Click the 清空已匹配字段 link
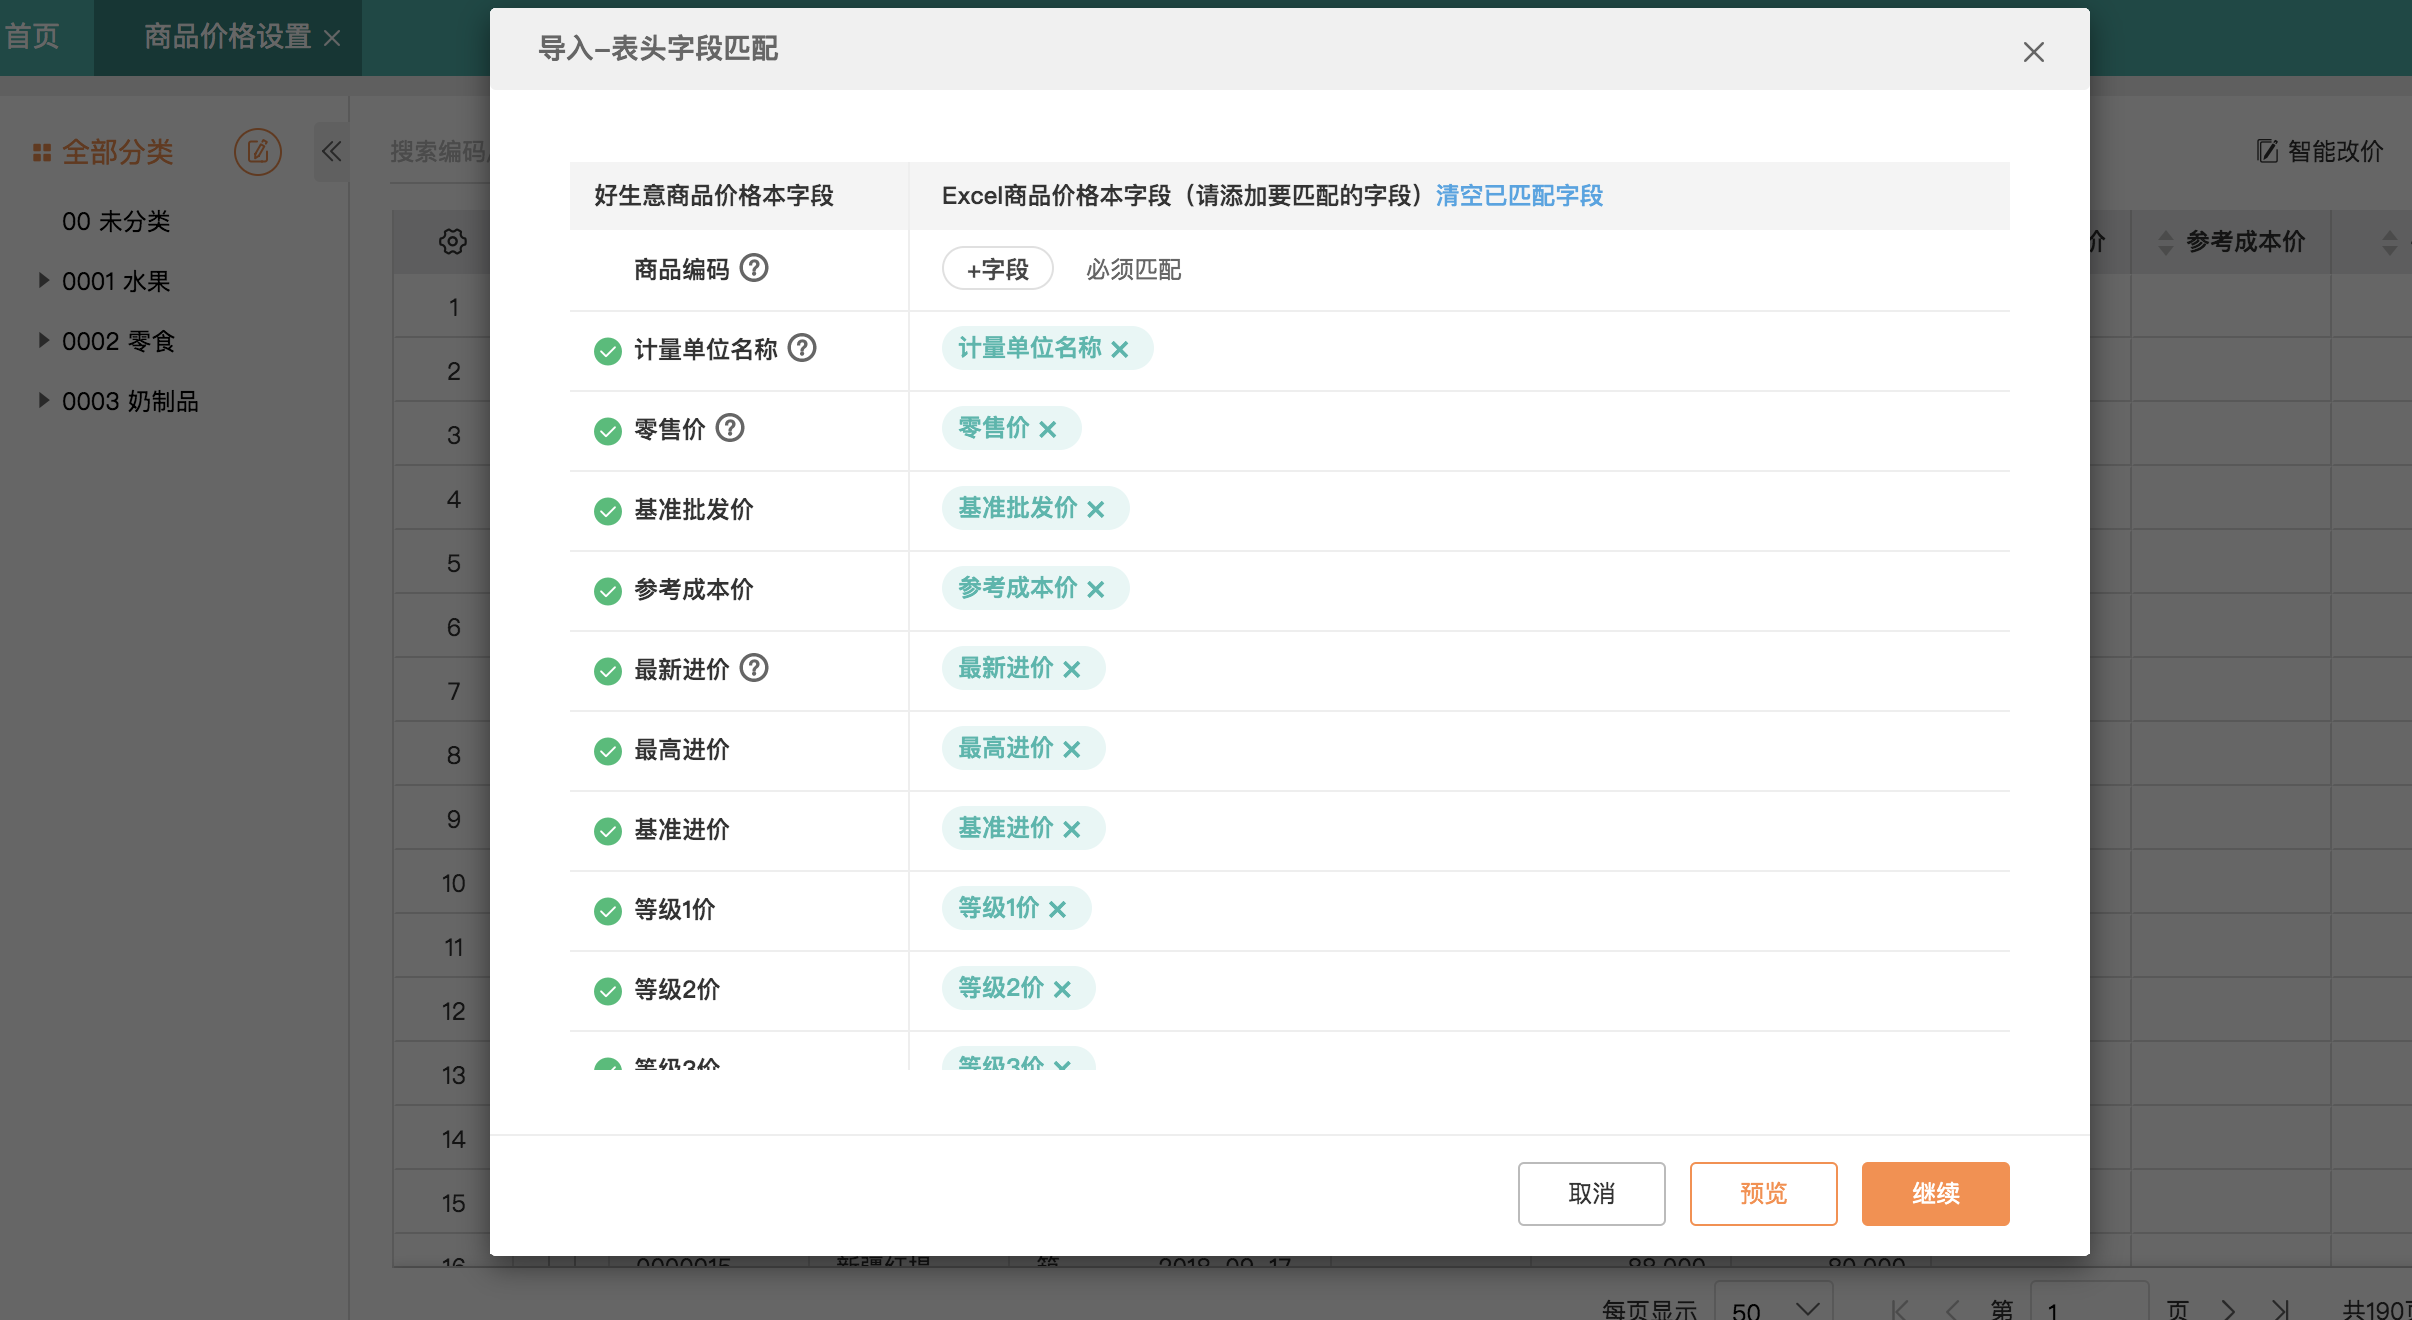The image size is (2412, 1320). pos(1518,193)
